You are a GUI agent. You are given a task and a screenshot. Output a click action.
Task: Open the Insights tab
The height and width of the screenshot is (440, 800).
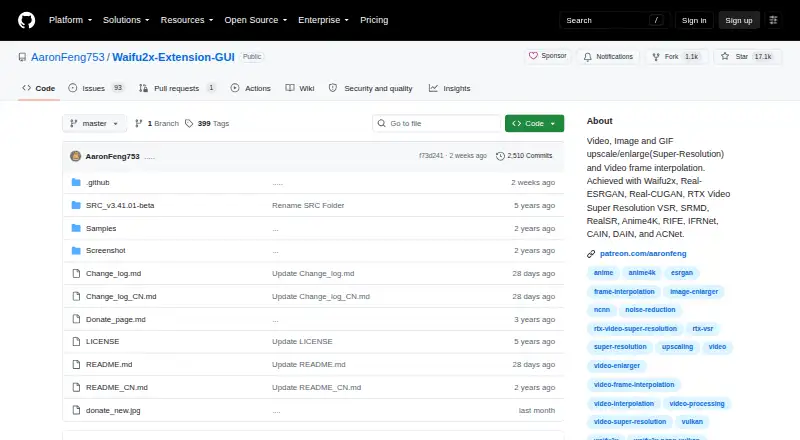click(449, 88)
